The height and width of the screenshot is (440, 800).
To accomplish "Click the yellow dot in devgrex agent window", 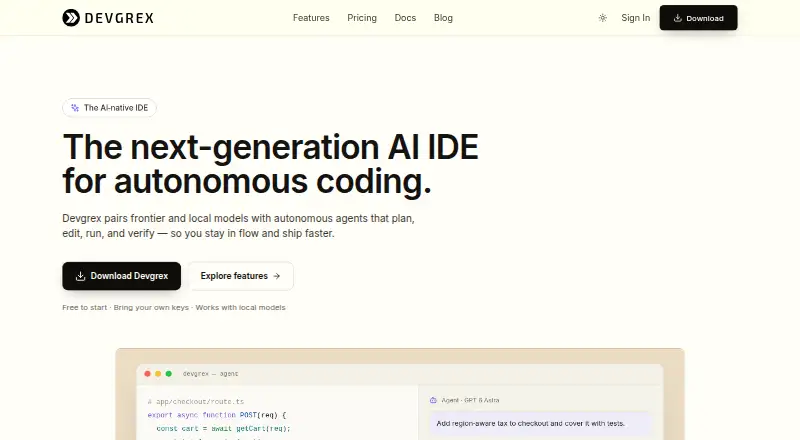I will [x=158, y=374].
